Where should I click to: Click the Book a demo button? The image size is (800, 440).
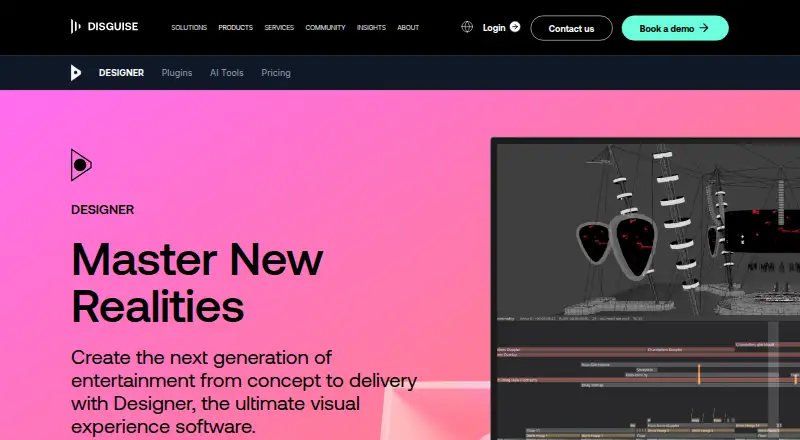pyautogui.click(x=675, y=28)
